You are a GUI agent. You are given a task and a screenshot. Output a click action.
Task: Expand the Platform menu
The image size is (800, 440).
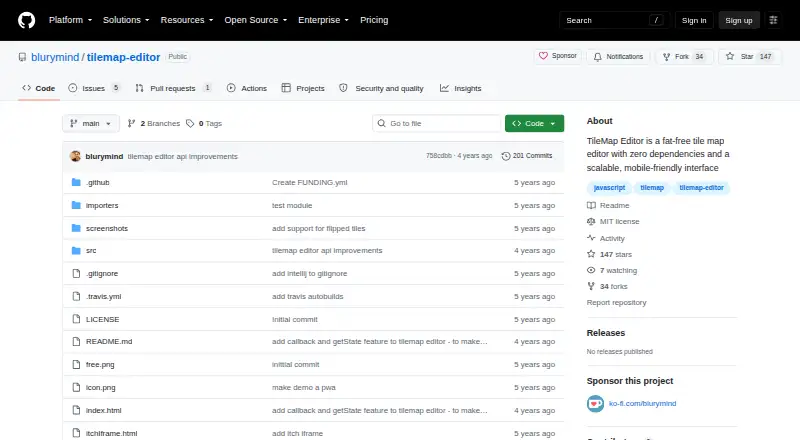pyautogui.click(x=70, y=20)
